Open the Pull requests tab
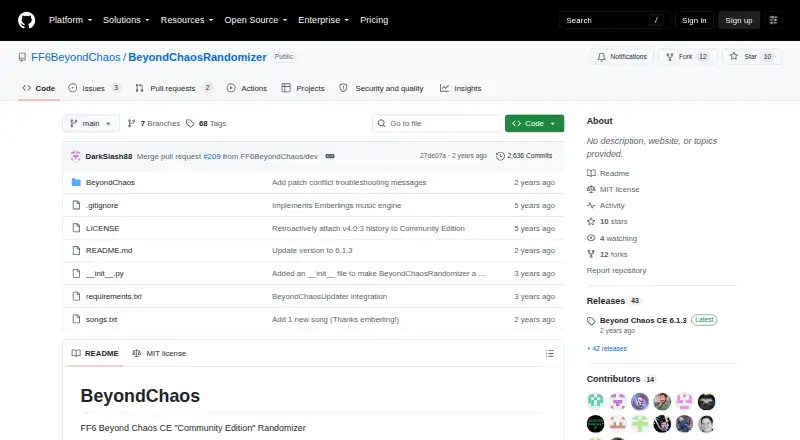The image size is (800, 440). coord(173,88)
